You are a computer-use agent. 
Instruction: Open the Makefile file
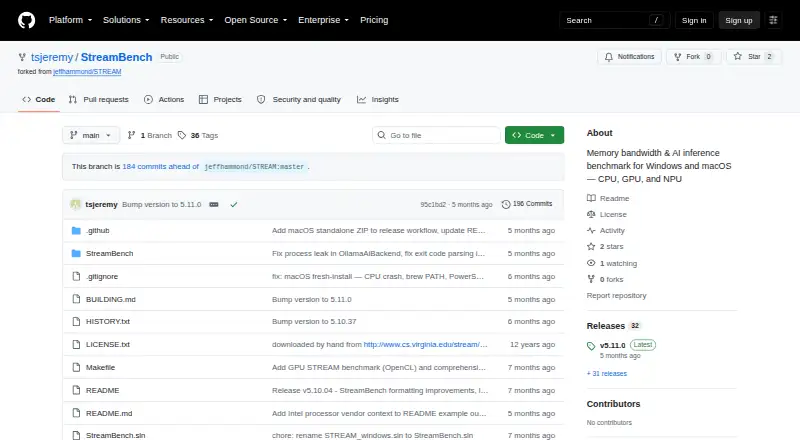coord(101,368)
